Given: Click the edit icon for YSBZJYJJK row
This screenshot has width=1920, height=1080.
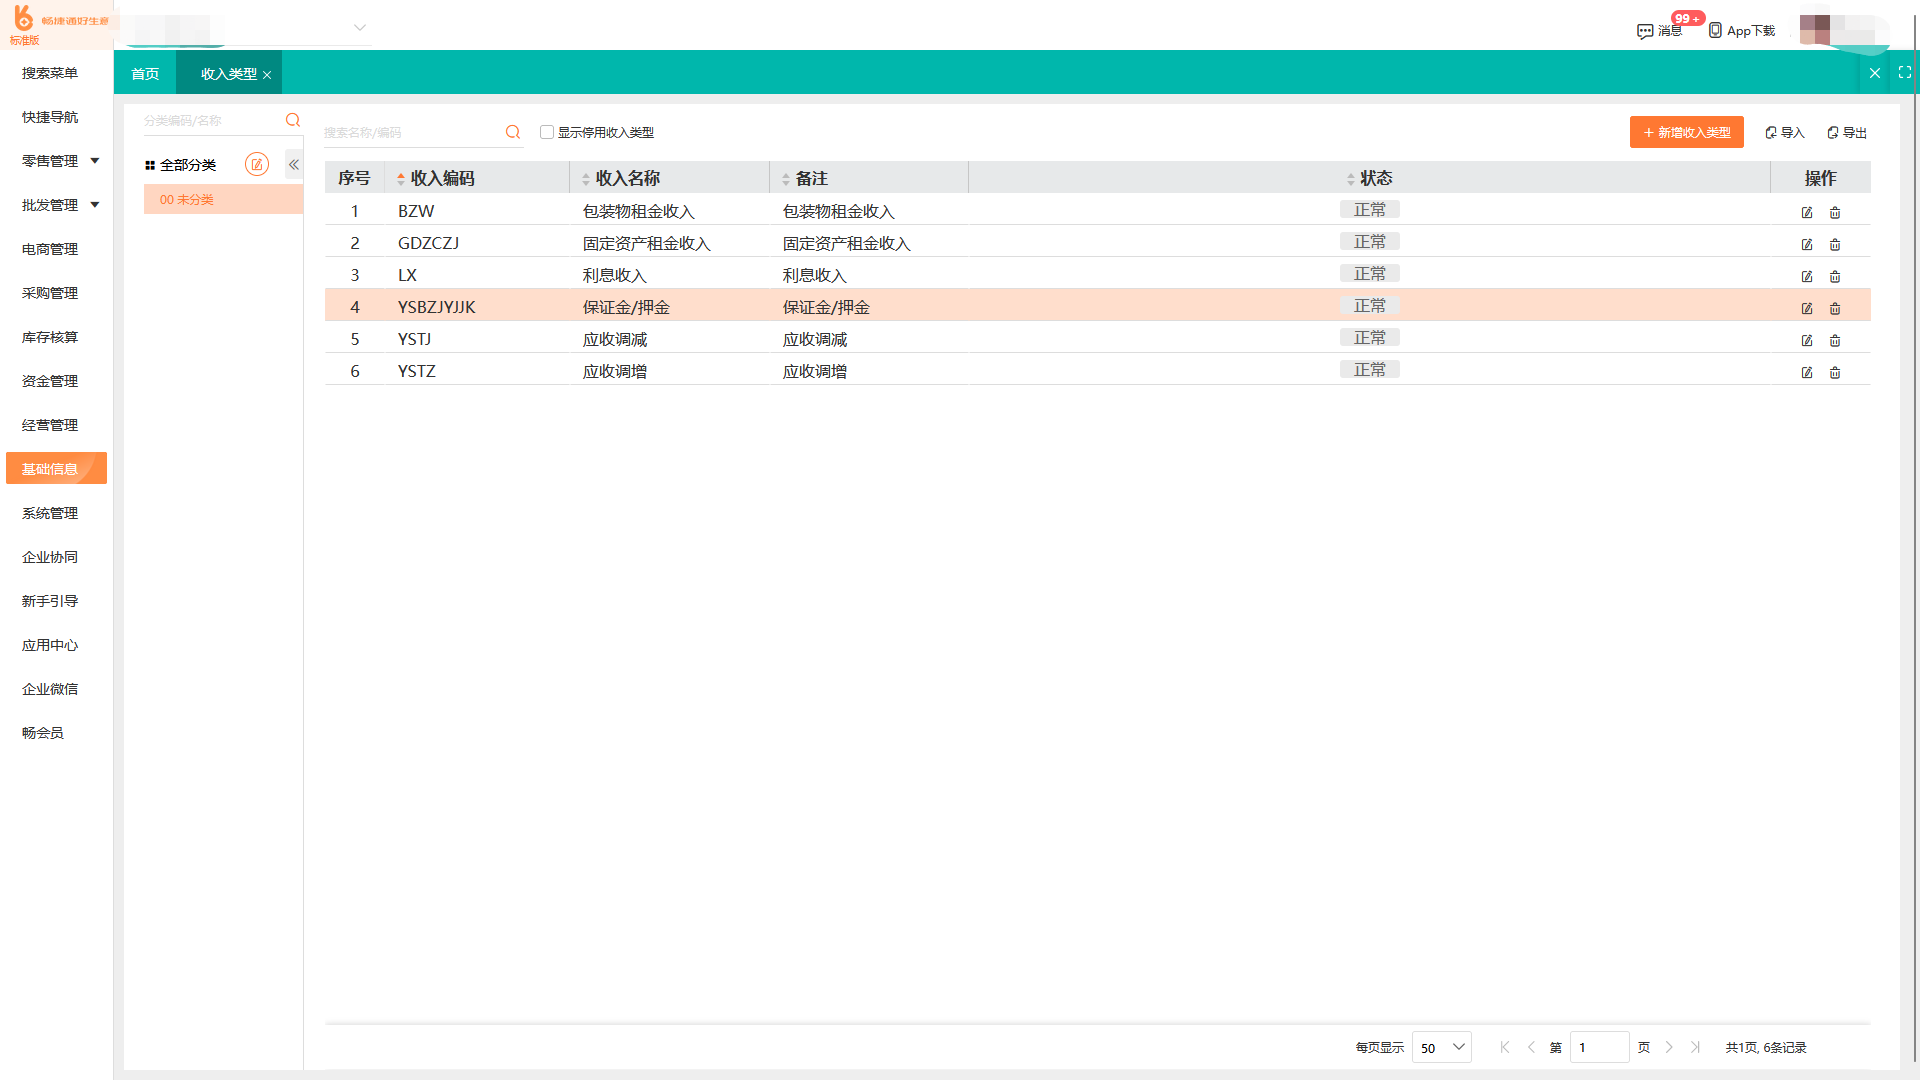Looking at the screenshot, I should point(1807,306).
